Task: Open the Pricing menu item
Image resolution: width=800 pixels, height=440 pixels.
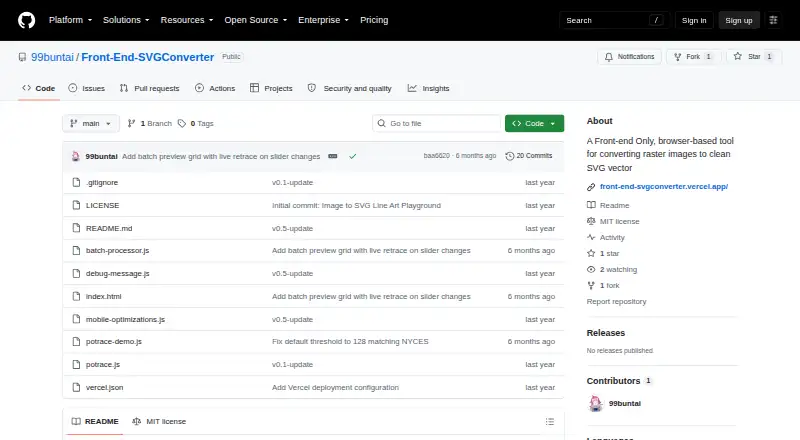Action: 374,20
